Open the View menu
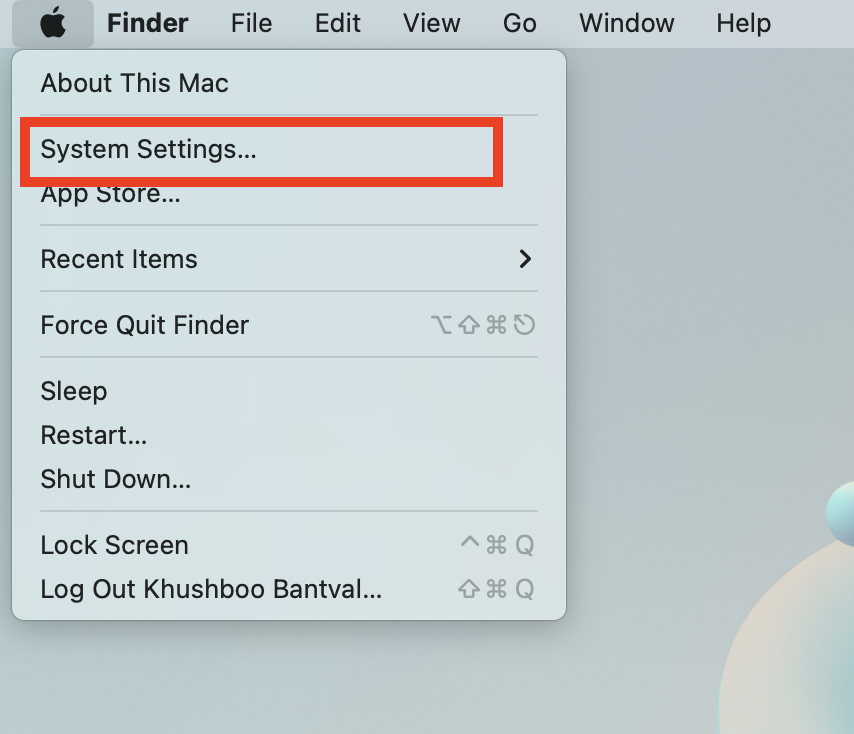The height and width of the screenshot is (734, 854). (431, 23)
